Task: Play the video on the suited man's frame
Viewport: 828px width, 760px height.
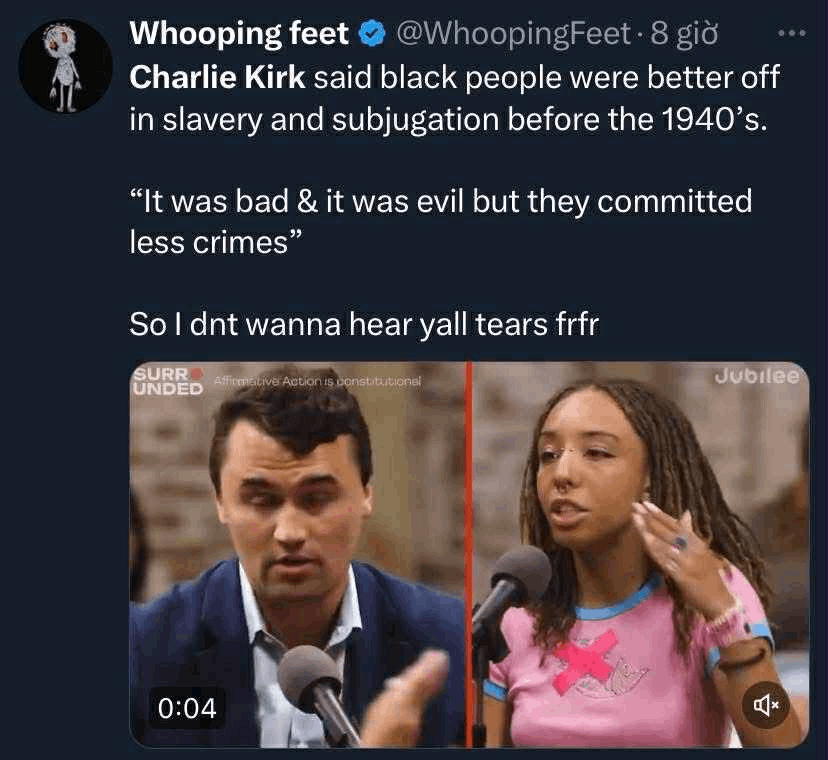Action: point(297,555)
